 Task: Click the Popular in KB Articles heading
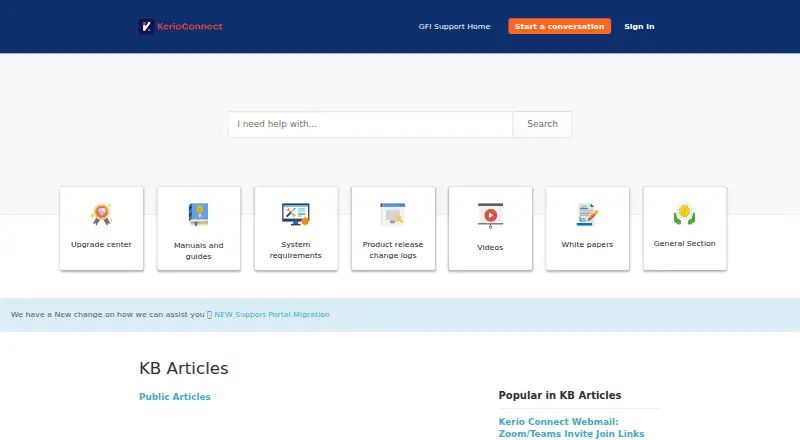point(560,395)
